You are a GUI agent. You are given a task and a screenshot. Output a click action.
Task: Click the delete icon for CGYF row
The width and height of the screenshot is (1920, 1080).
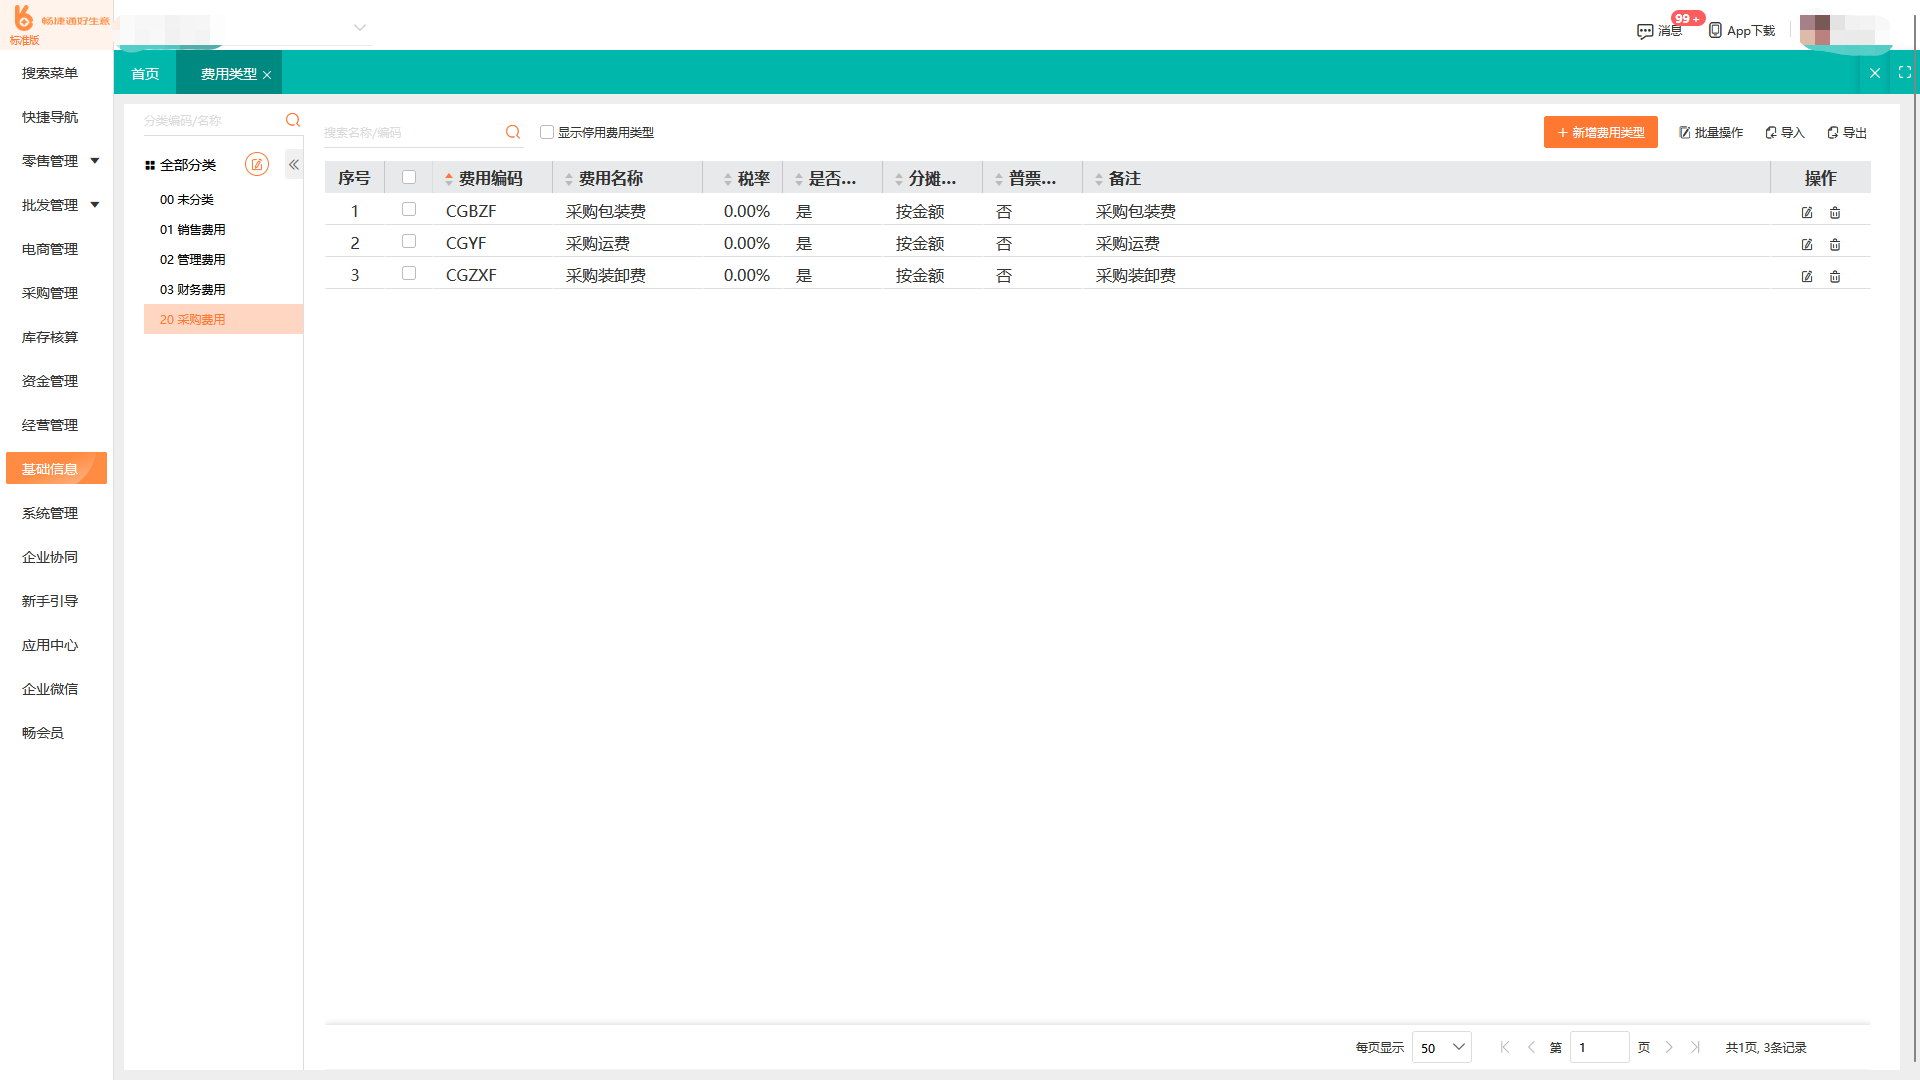[1836, 244]
